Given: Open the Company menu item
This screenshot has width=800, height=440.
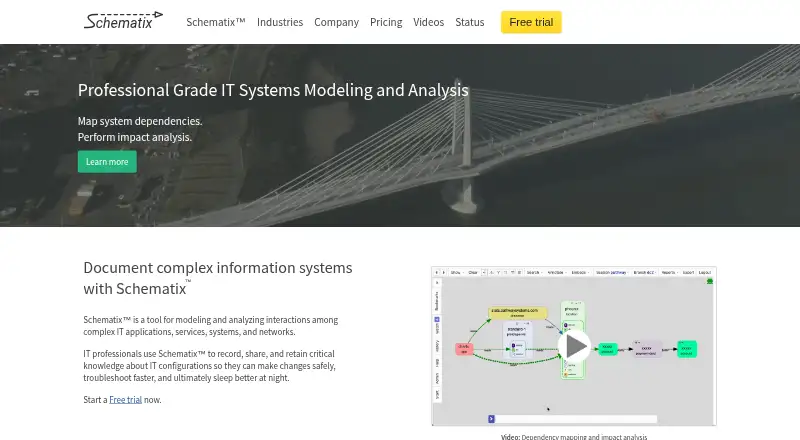Looking at the screenshot, I should point(336,22).
